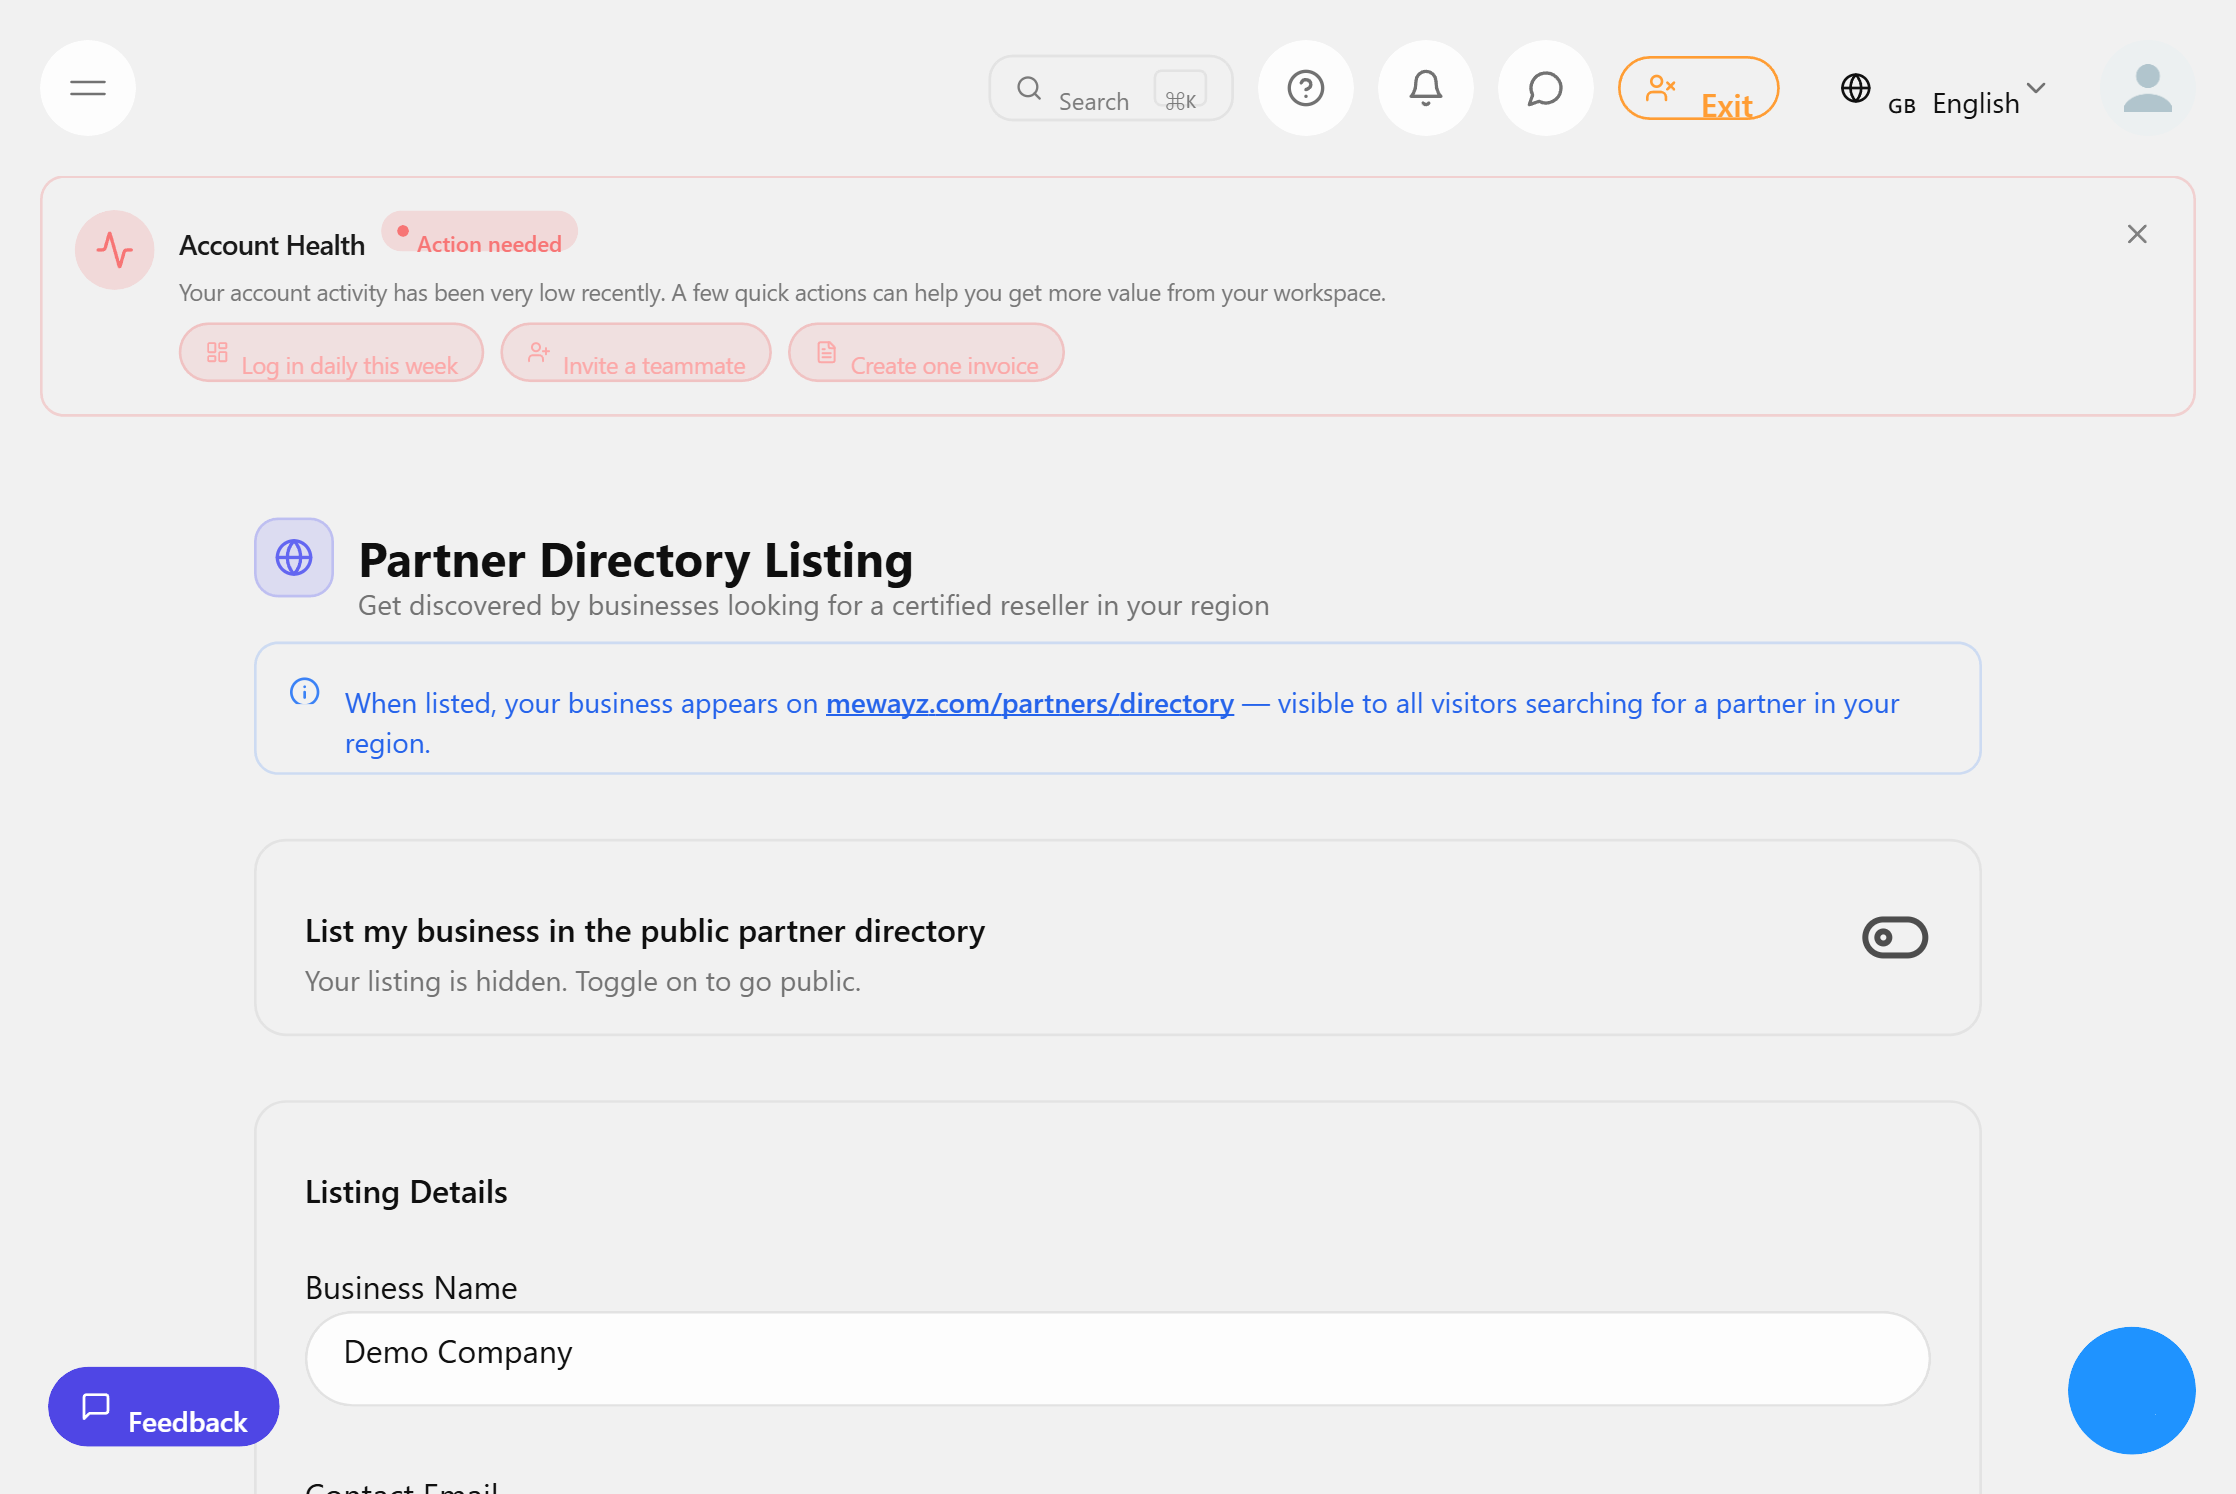This screenshot has height=1494, width=2236.
Task: Enable listing in the public partner directory
Action: 1895,937
